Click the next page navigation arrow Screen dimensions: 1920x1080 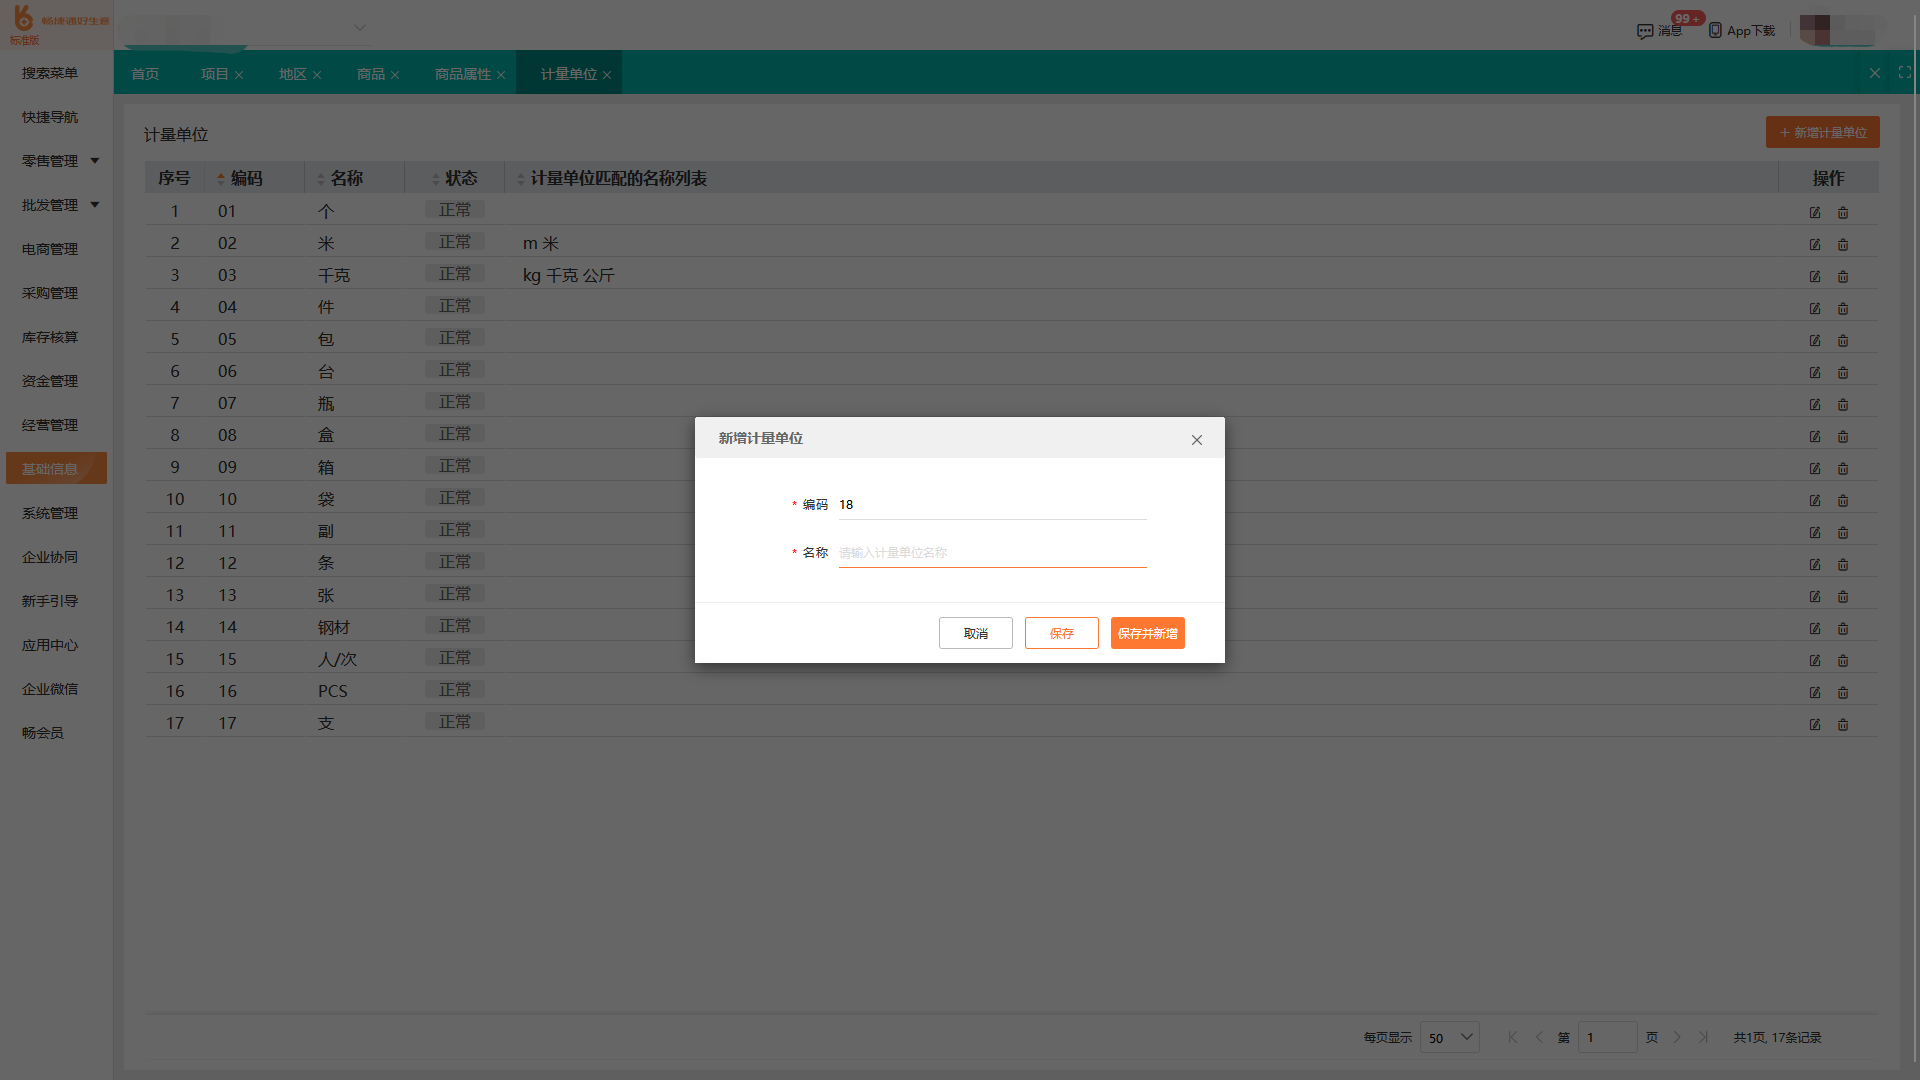pyautogui.click(x=1677, y=1038)
